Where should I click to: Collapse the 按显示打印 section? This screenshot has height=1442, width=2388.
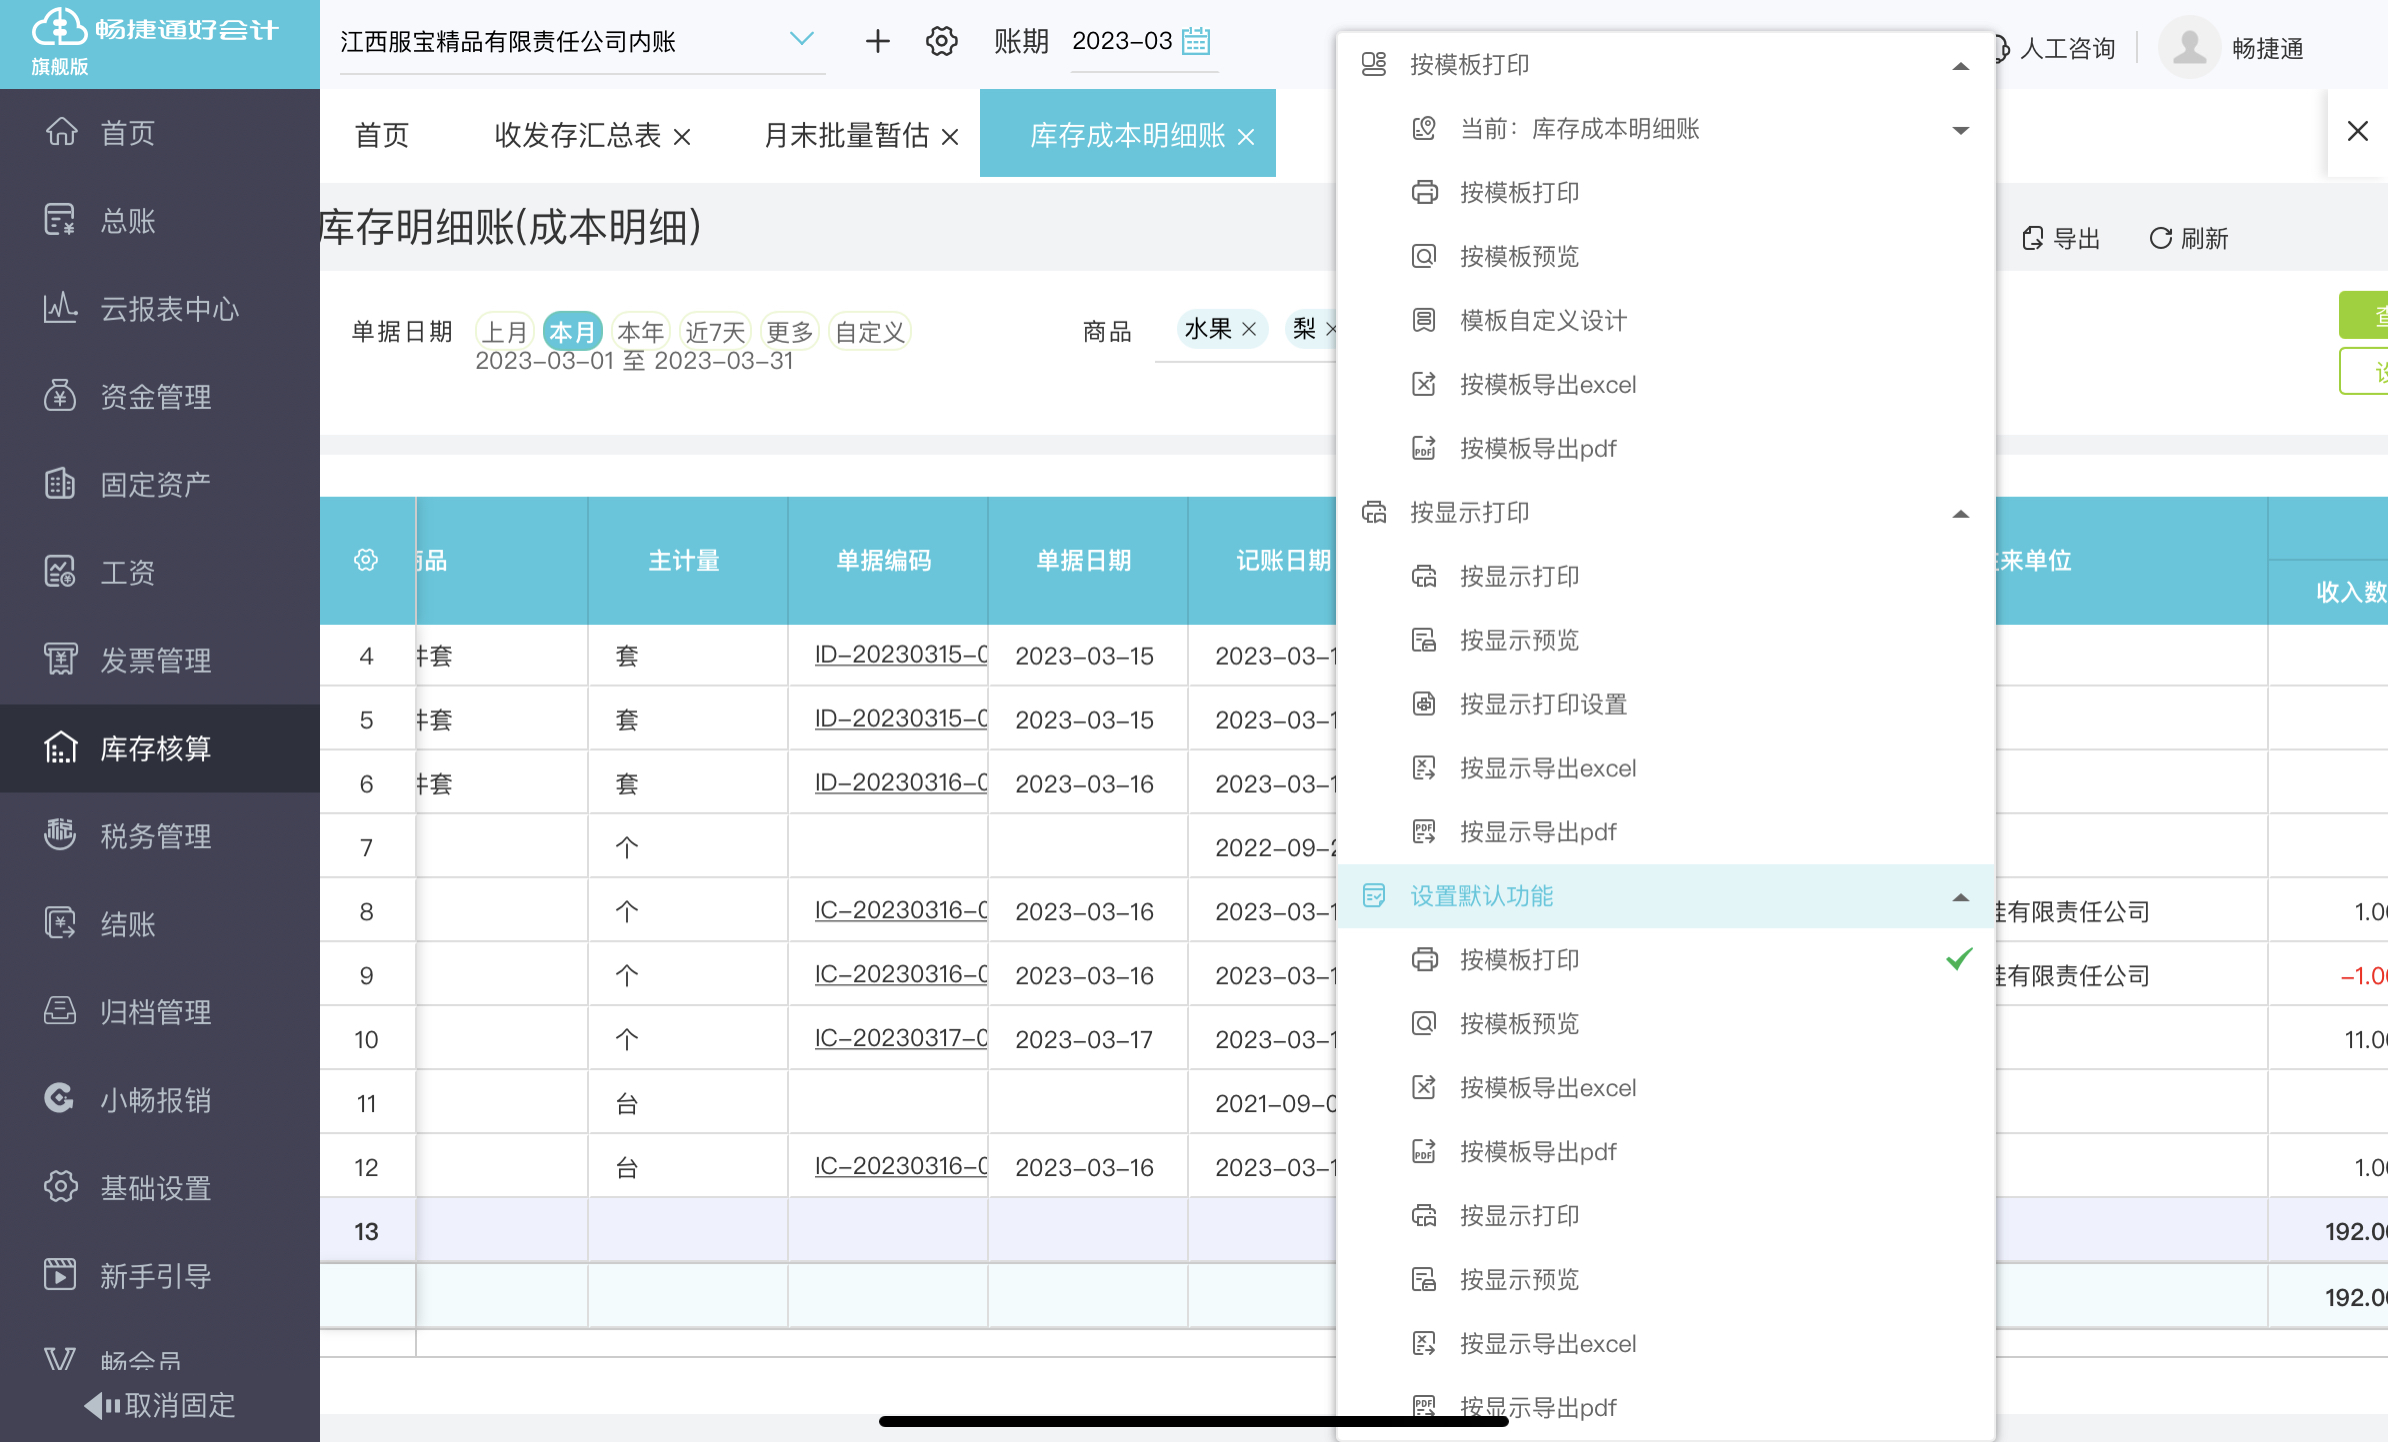pos(1962,512)
